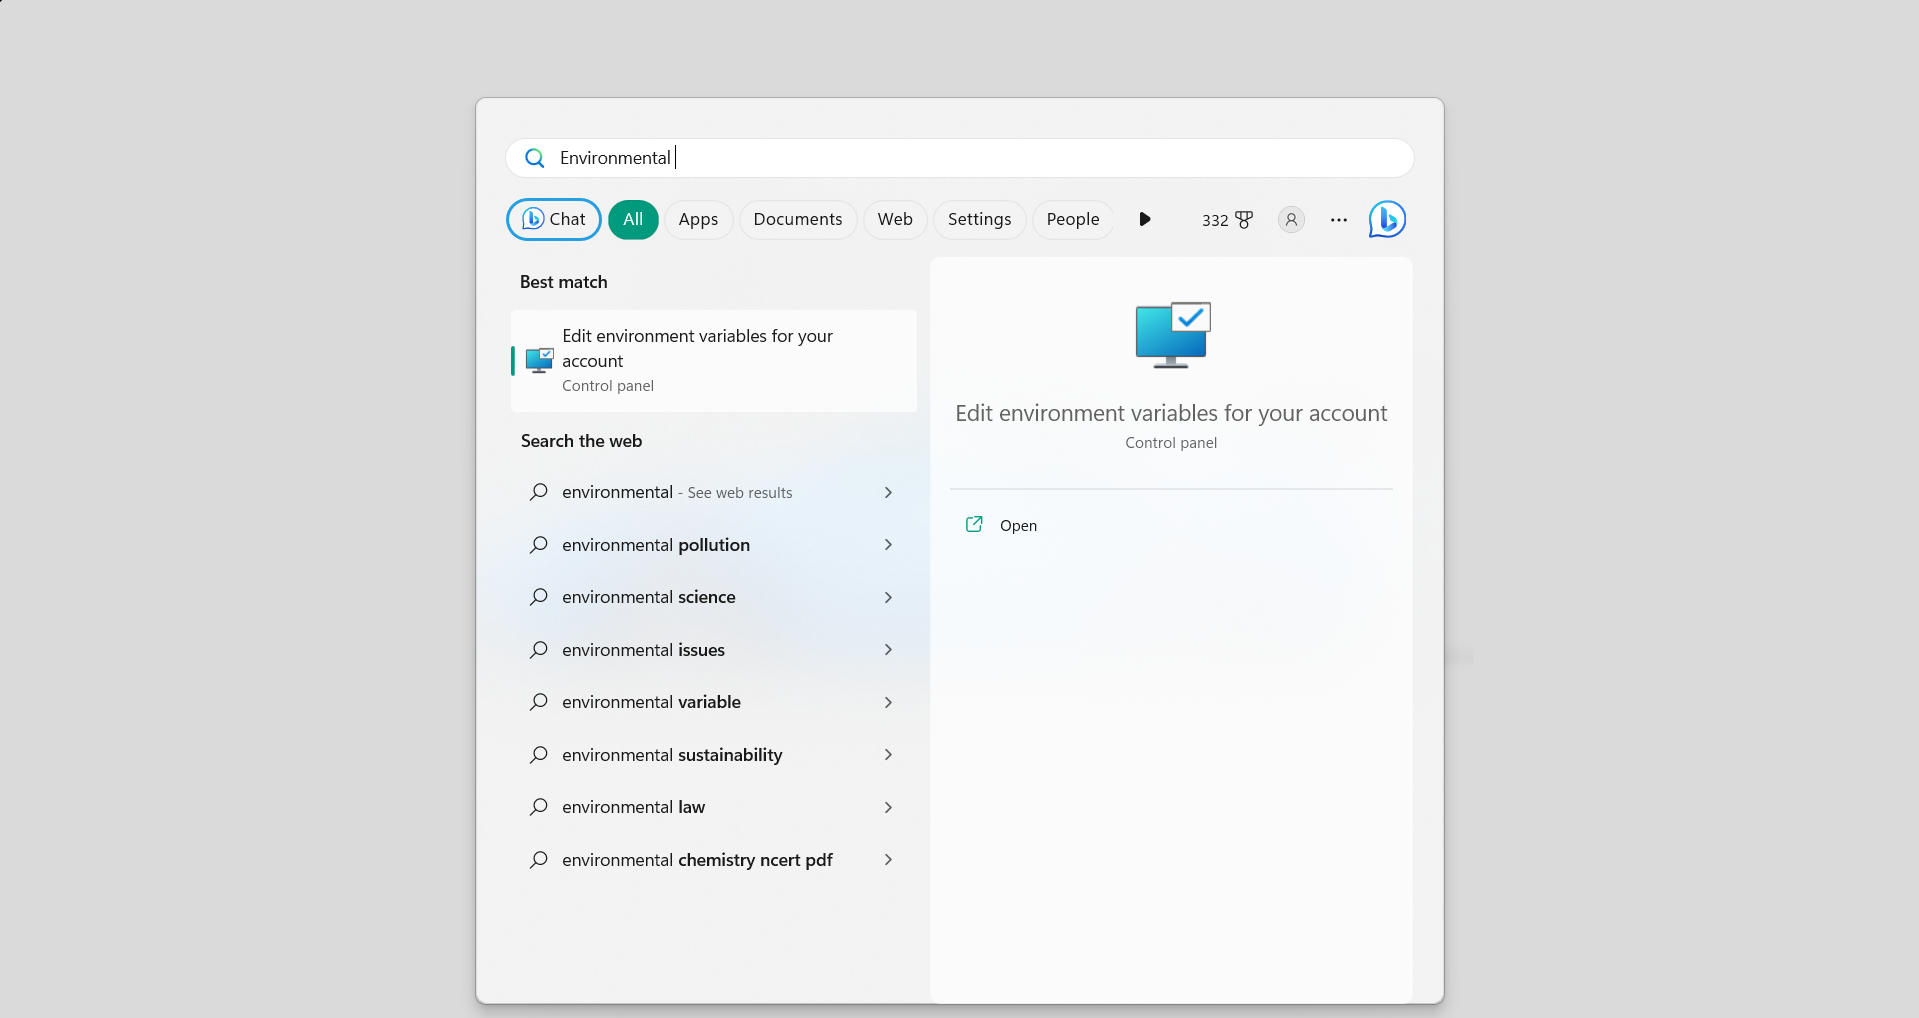Expand the chevron next to environmental science
This screenshot has height=1018, width=1919.
[887, 597]
